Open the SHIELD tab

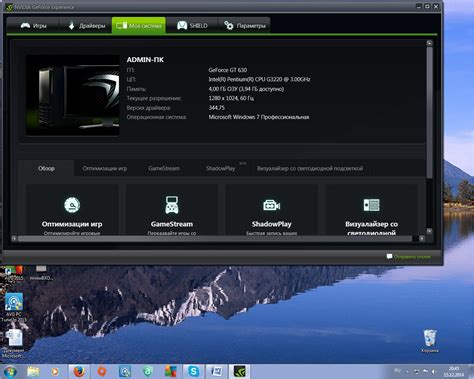(192, 26)
